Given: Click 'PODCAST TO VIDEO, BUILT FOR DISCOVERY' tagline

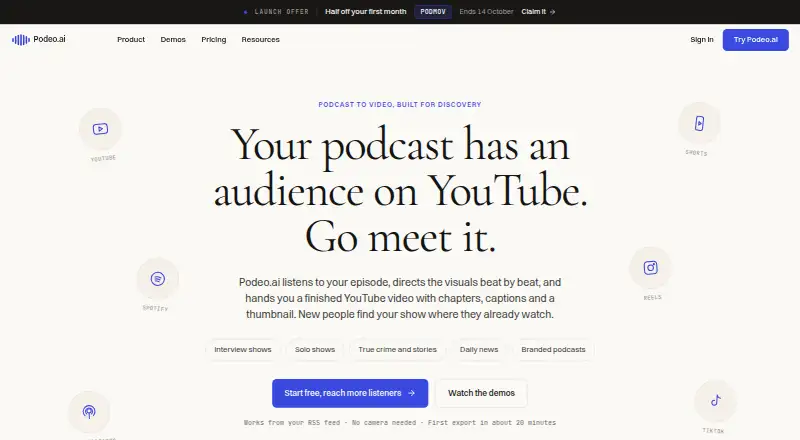Looking at the screenshot, I should [400, 104].
